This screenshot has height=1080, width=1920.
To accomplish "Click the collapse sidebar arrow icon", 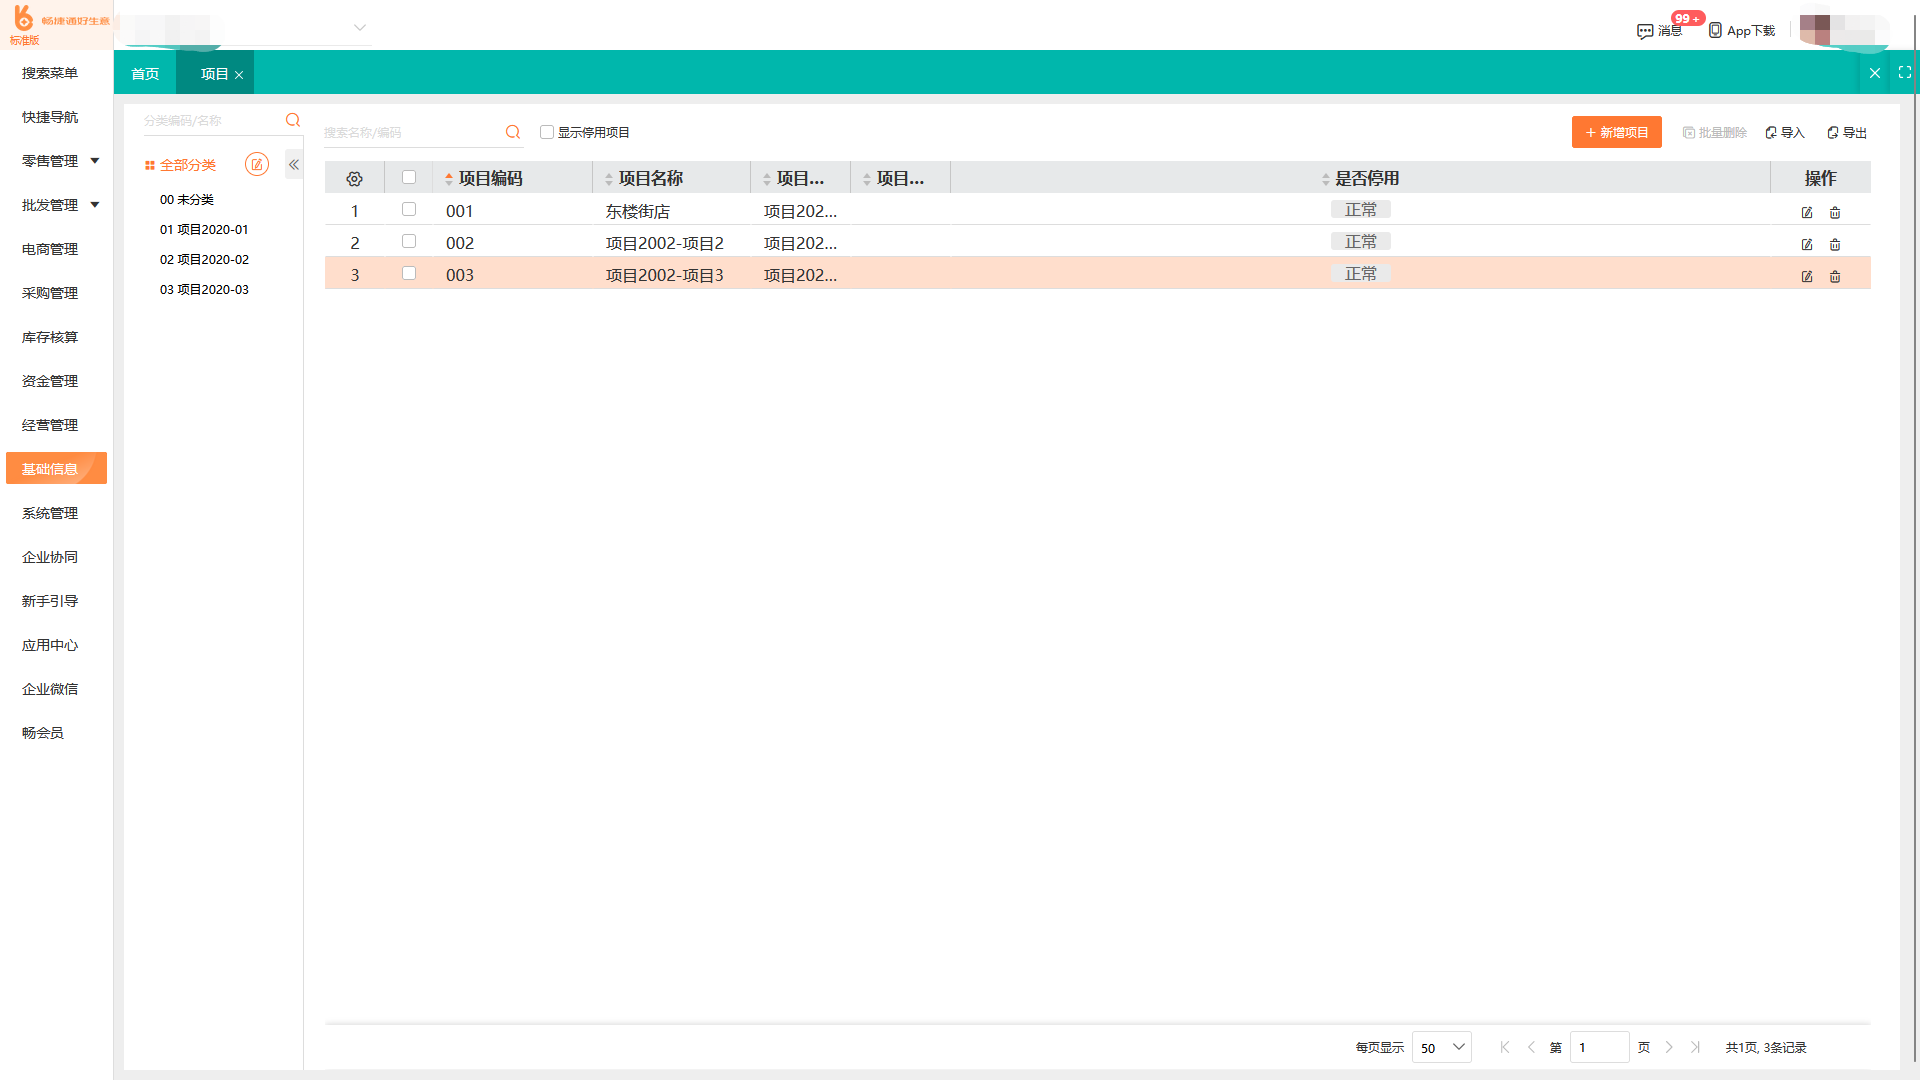I will [294, 164].
